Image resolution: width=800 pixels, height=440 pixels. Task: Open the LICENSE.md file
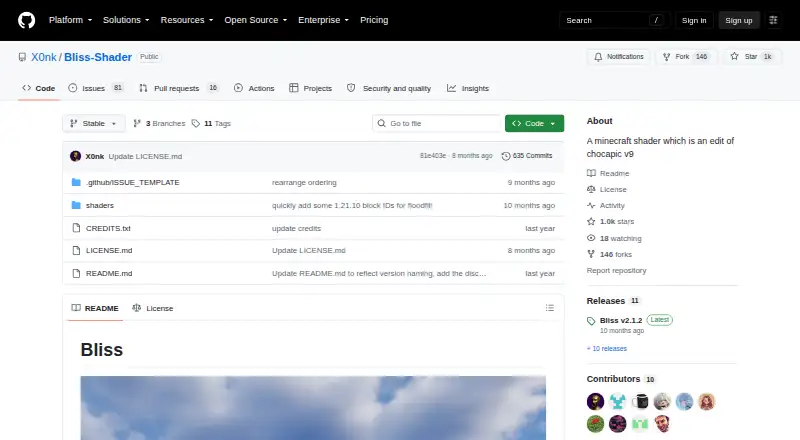click(x=109, y=251)
